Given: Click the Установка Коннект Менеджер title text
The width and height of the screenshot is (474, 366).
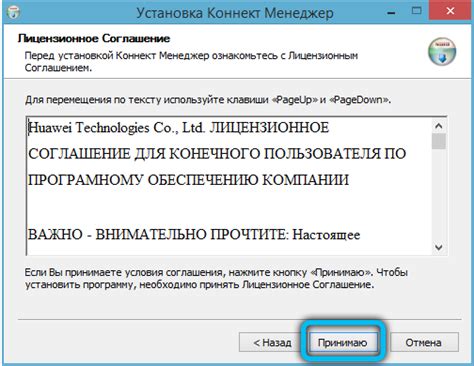Looking at the screenshot, I should point(235,13).
